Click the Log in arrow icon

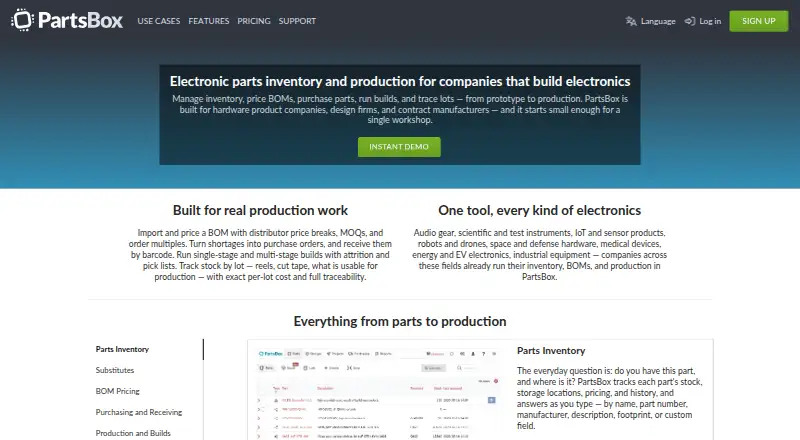690,21
